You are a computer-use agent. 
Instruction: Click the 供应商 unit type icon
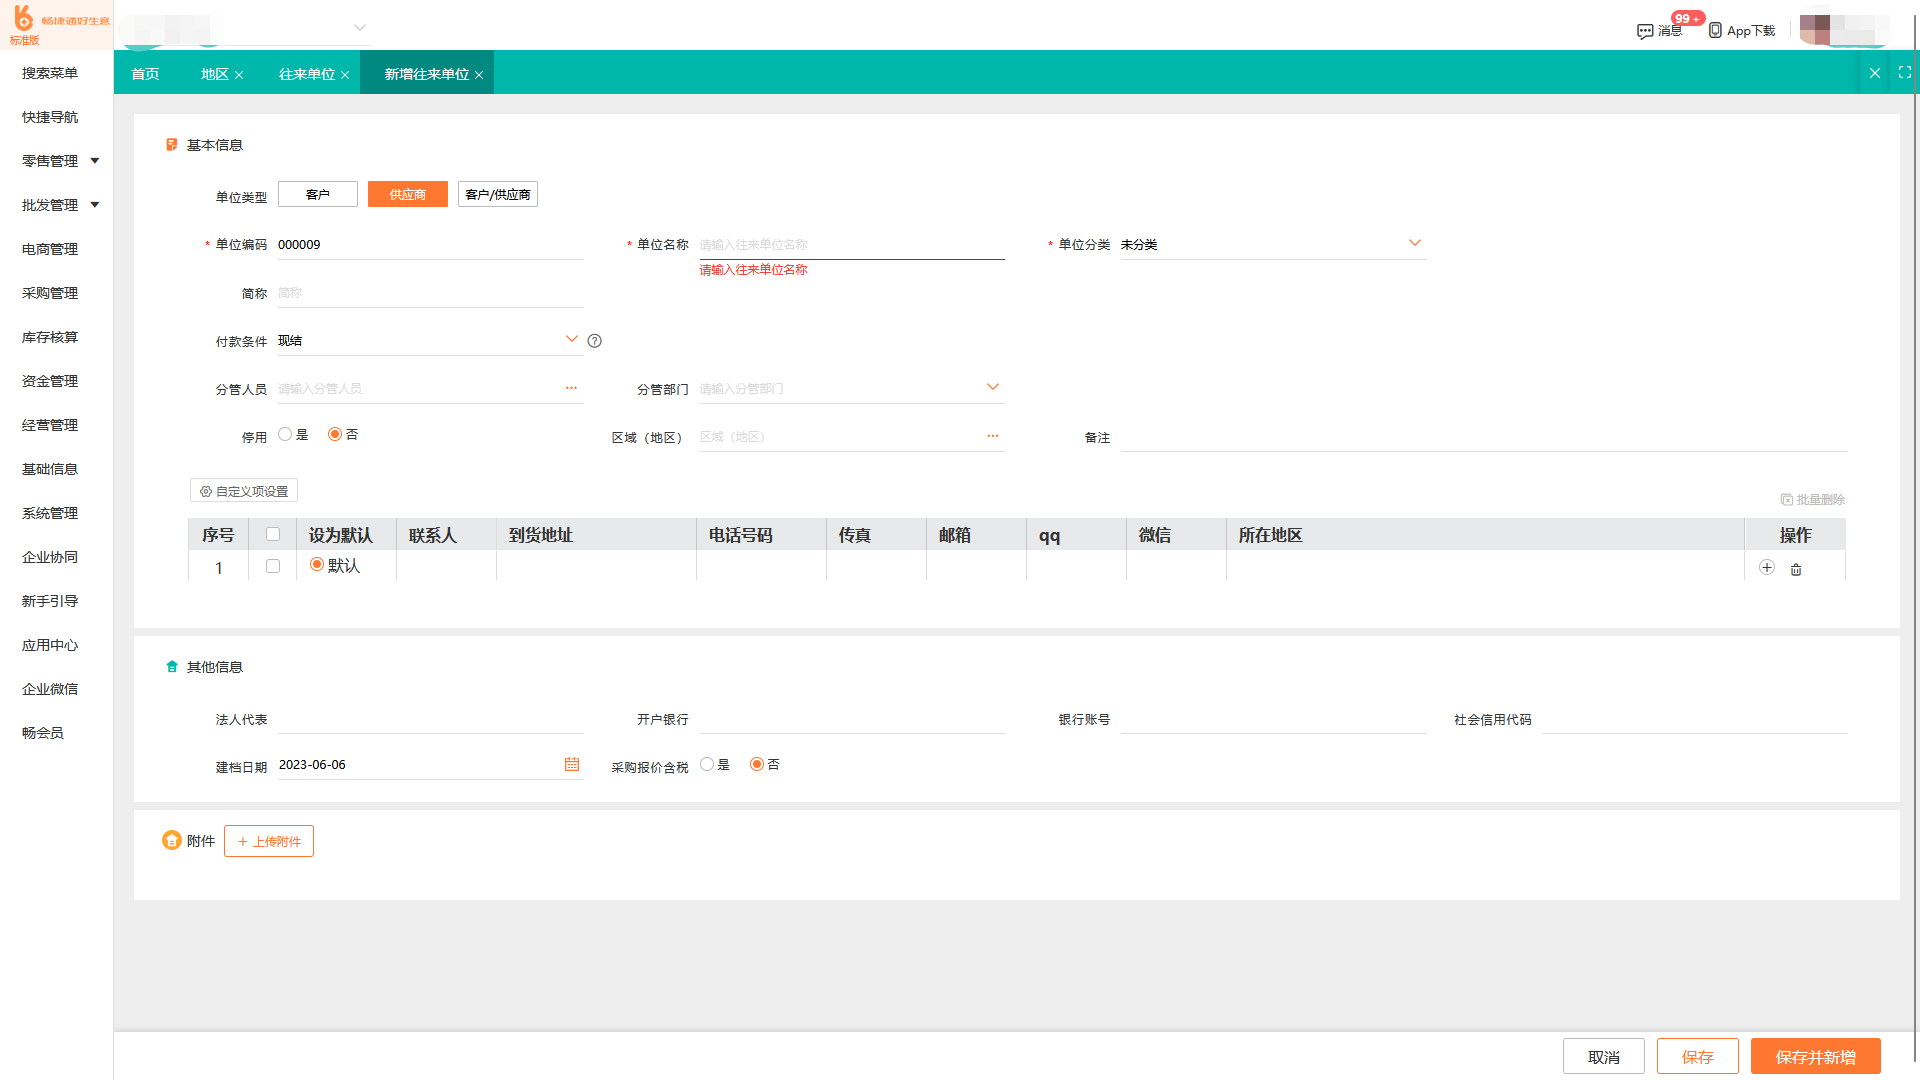[407, 194]
